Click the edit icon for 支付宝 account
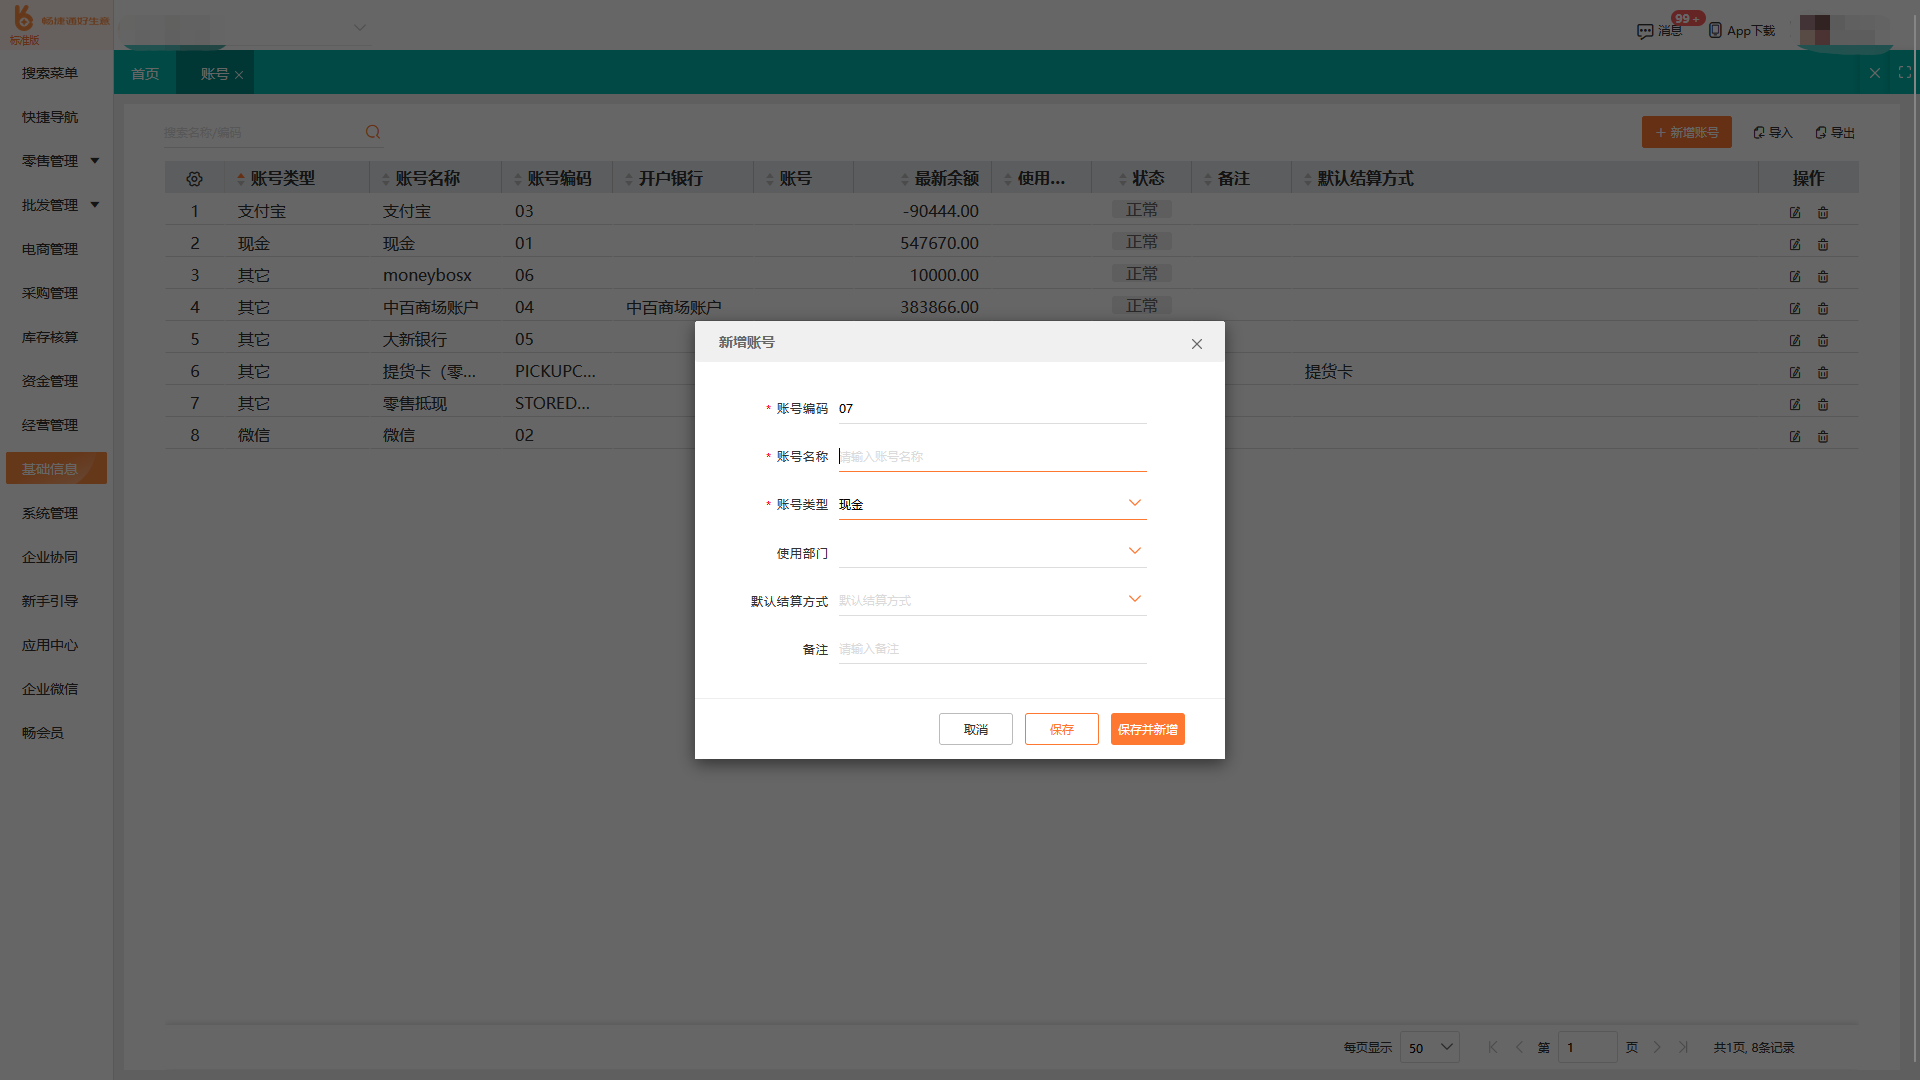Viewport: 1920px width, 1080px height. point(1795,212)
